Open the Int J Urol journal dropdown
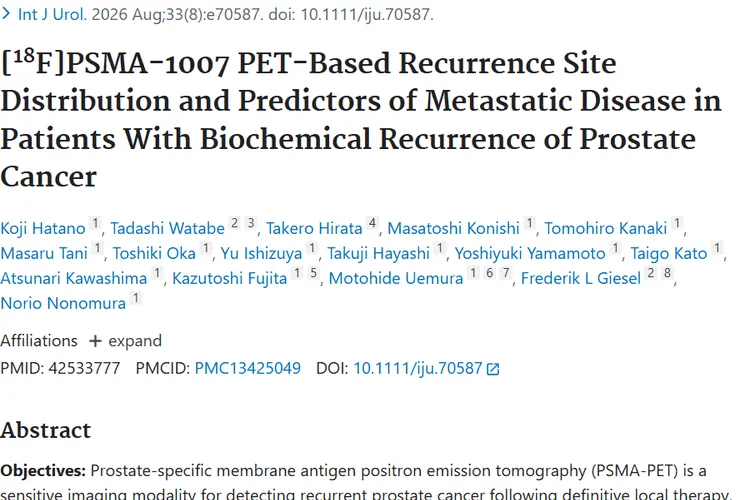750x500 pixels. pos(52,14)
